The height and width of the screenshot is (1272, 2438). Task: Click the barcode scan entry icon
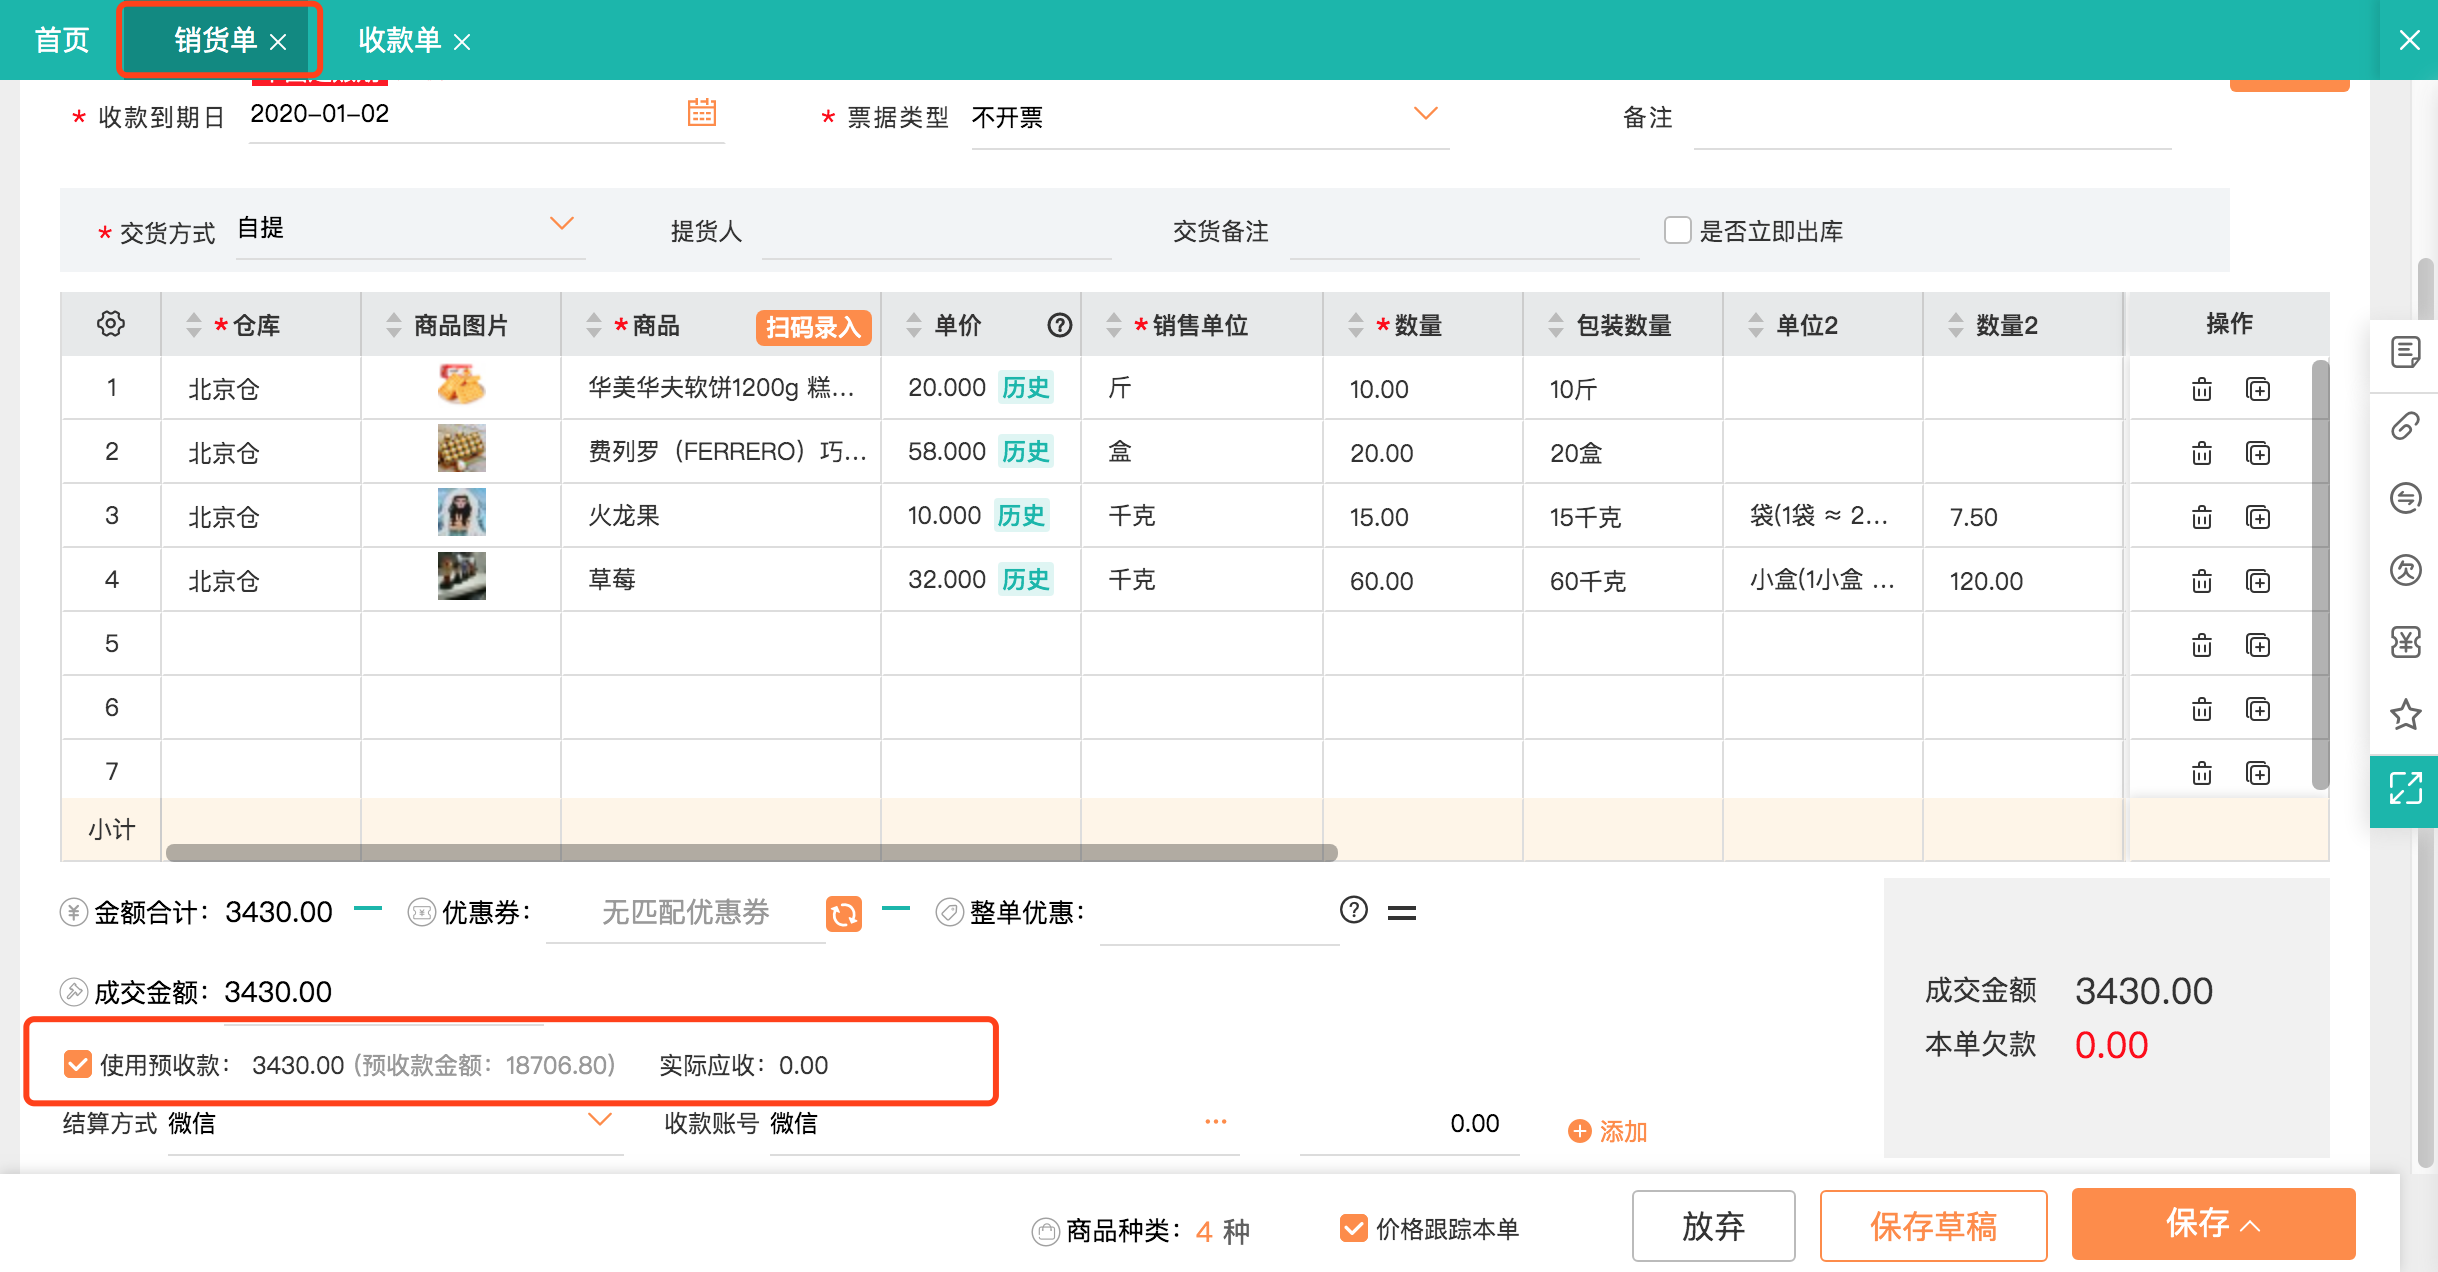(x=814, y=326)
